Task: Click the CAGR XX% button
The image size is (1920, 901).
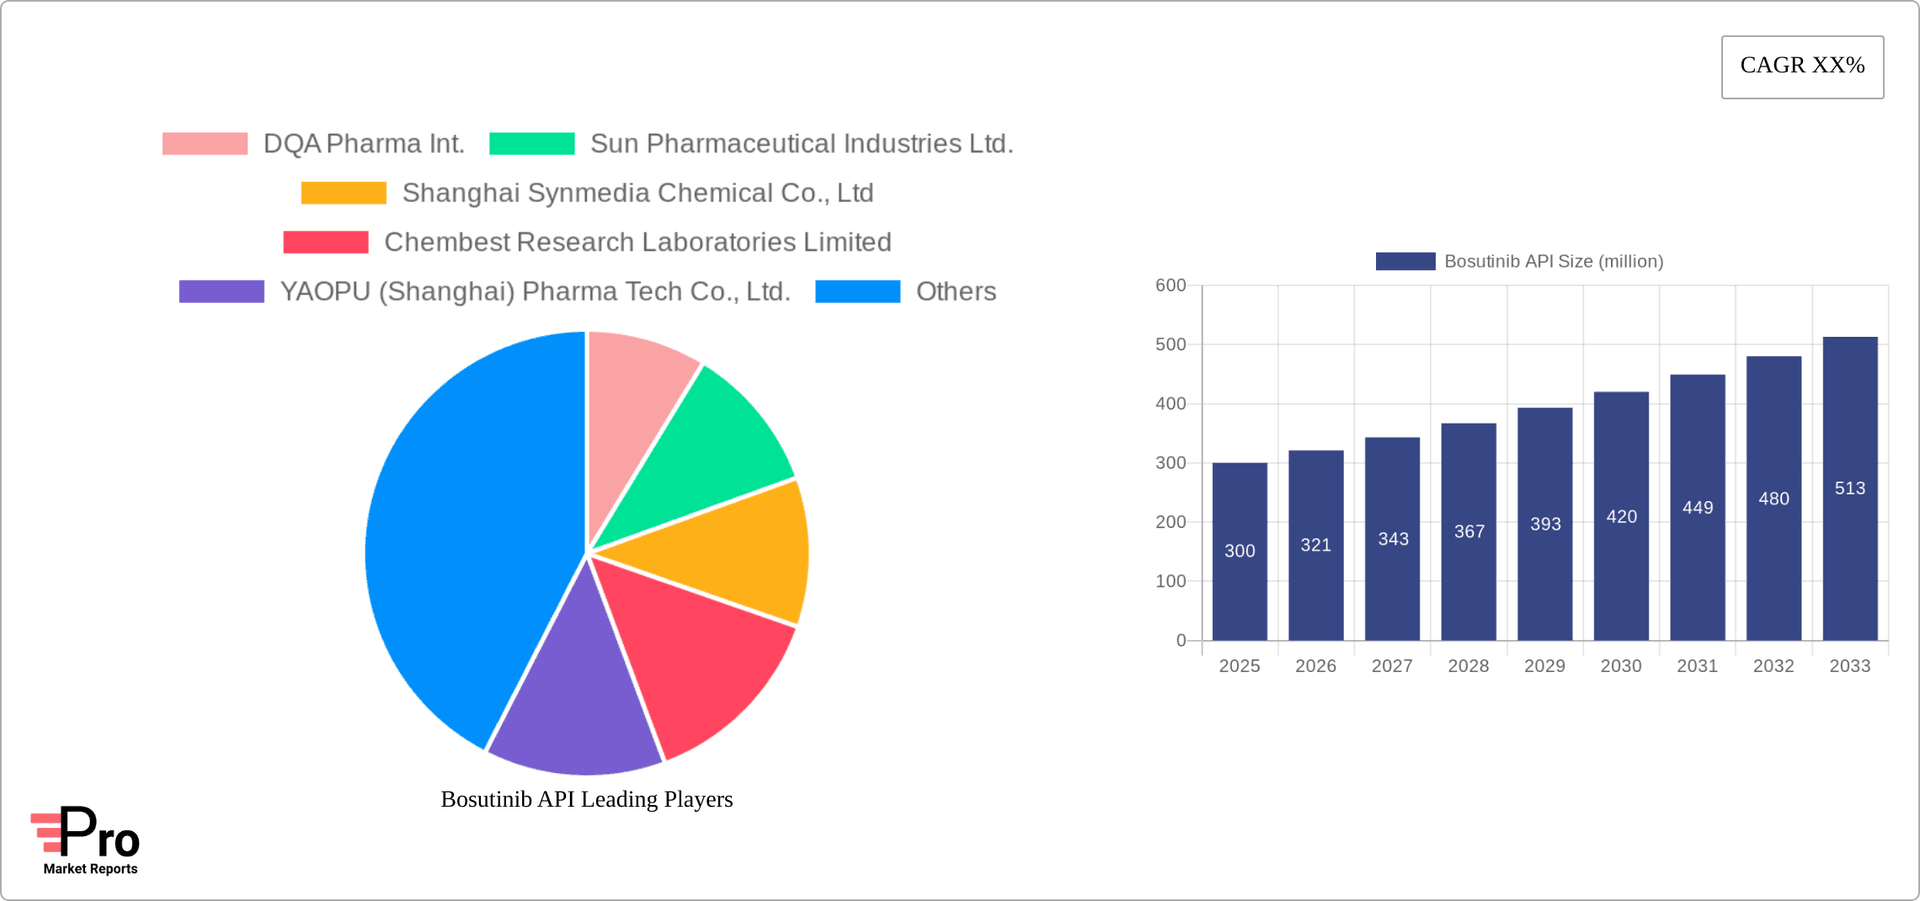Action: coord(1802,66)
